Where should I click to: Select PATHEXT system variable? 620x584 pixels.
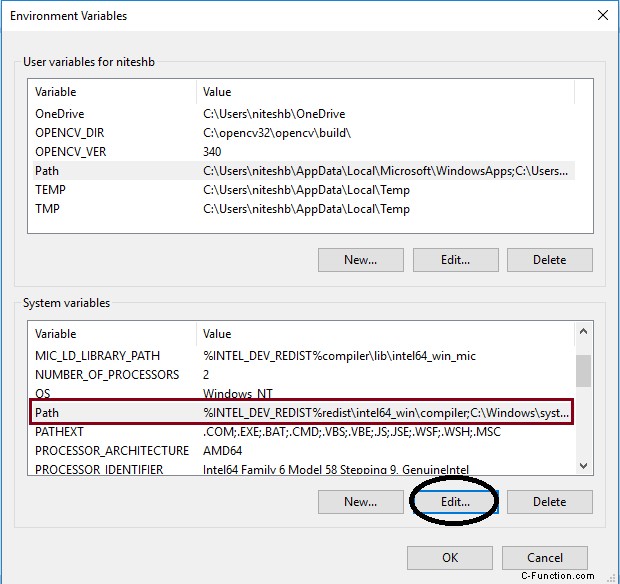(x=58, y=432)
